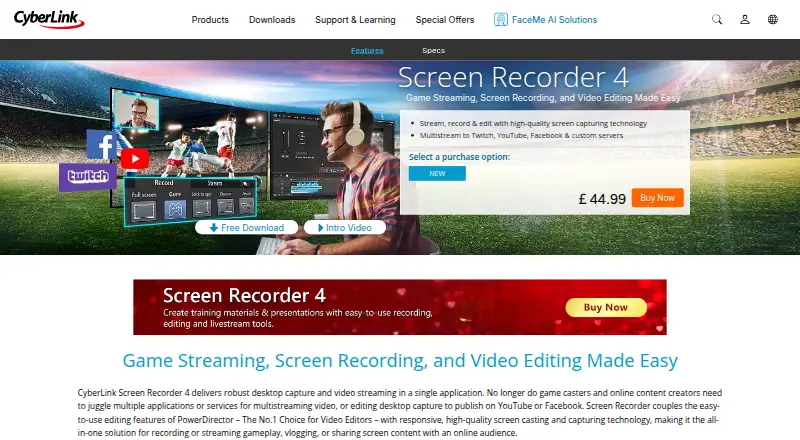Viewport: 800px width, 440px height.
Task: Open the Products menu
Action: 210,19
